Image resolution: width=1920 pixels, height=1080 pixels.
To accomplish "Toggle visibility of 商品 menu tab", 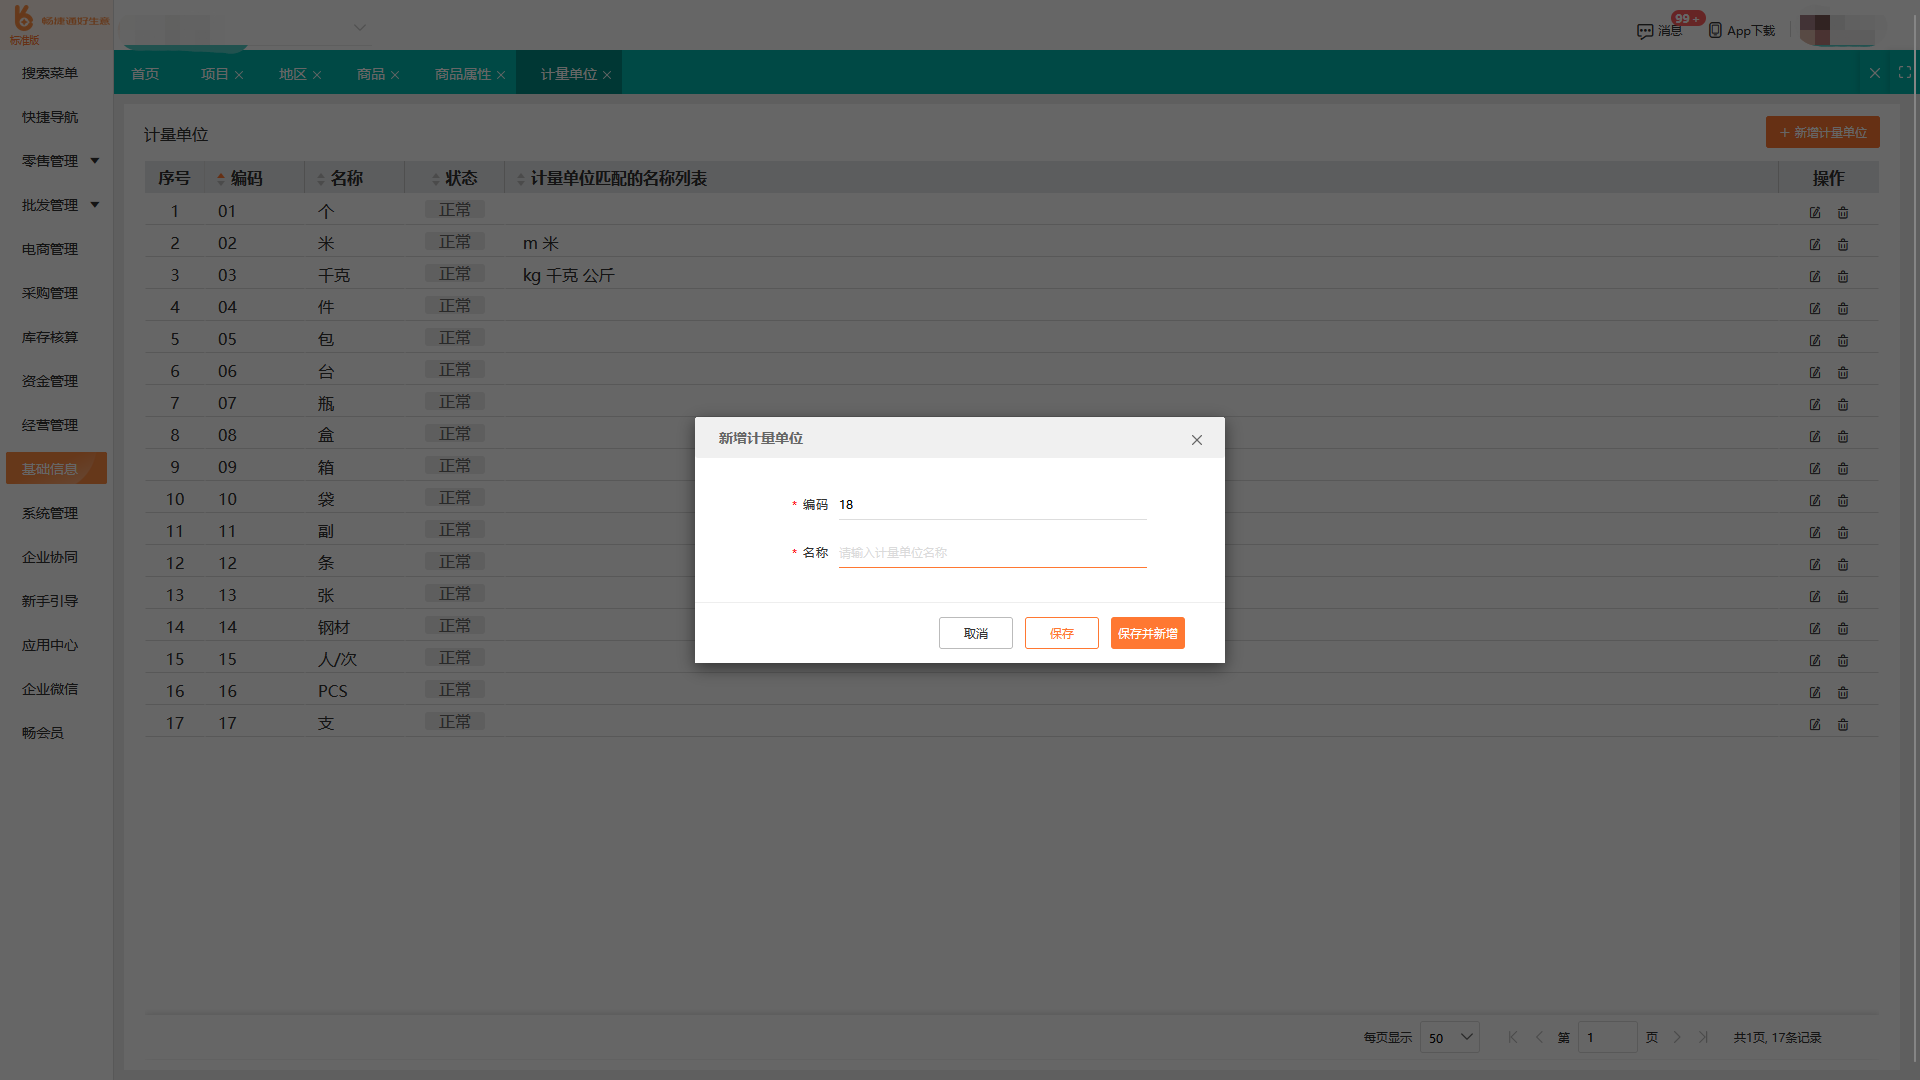I will click(396, 73).
